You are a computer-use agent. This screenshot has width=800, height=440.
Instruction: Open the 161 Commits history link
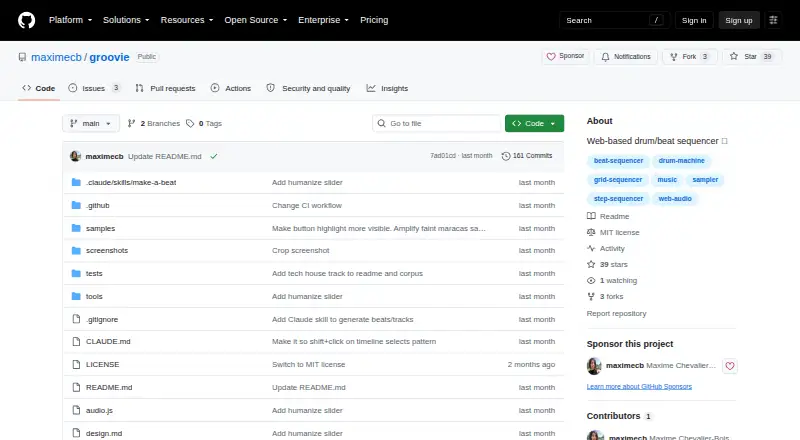527,156
